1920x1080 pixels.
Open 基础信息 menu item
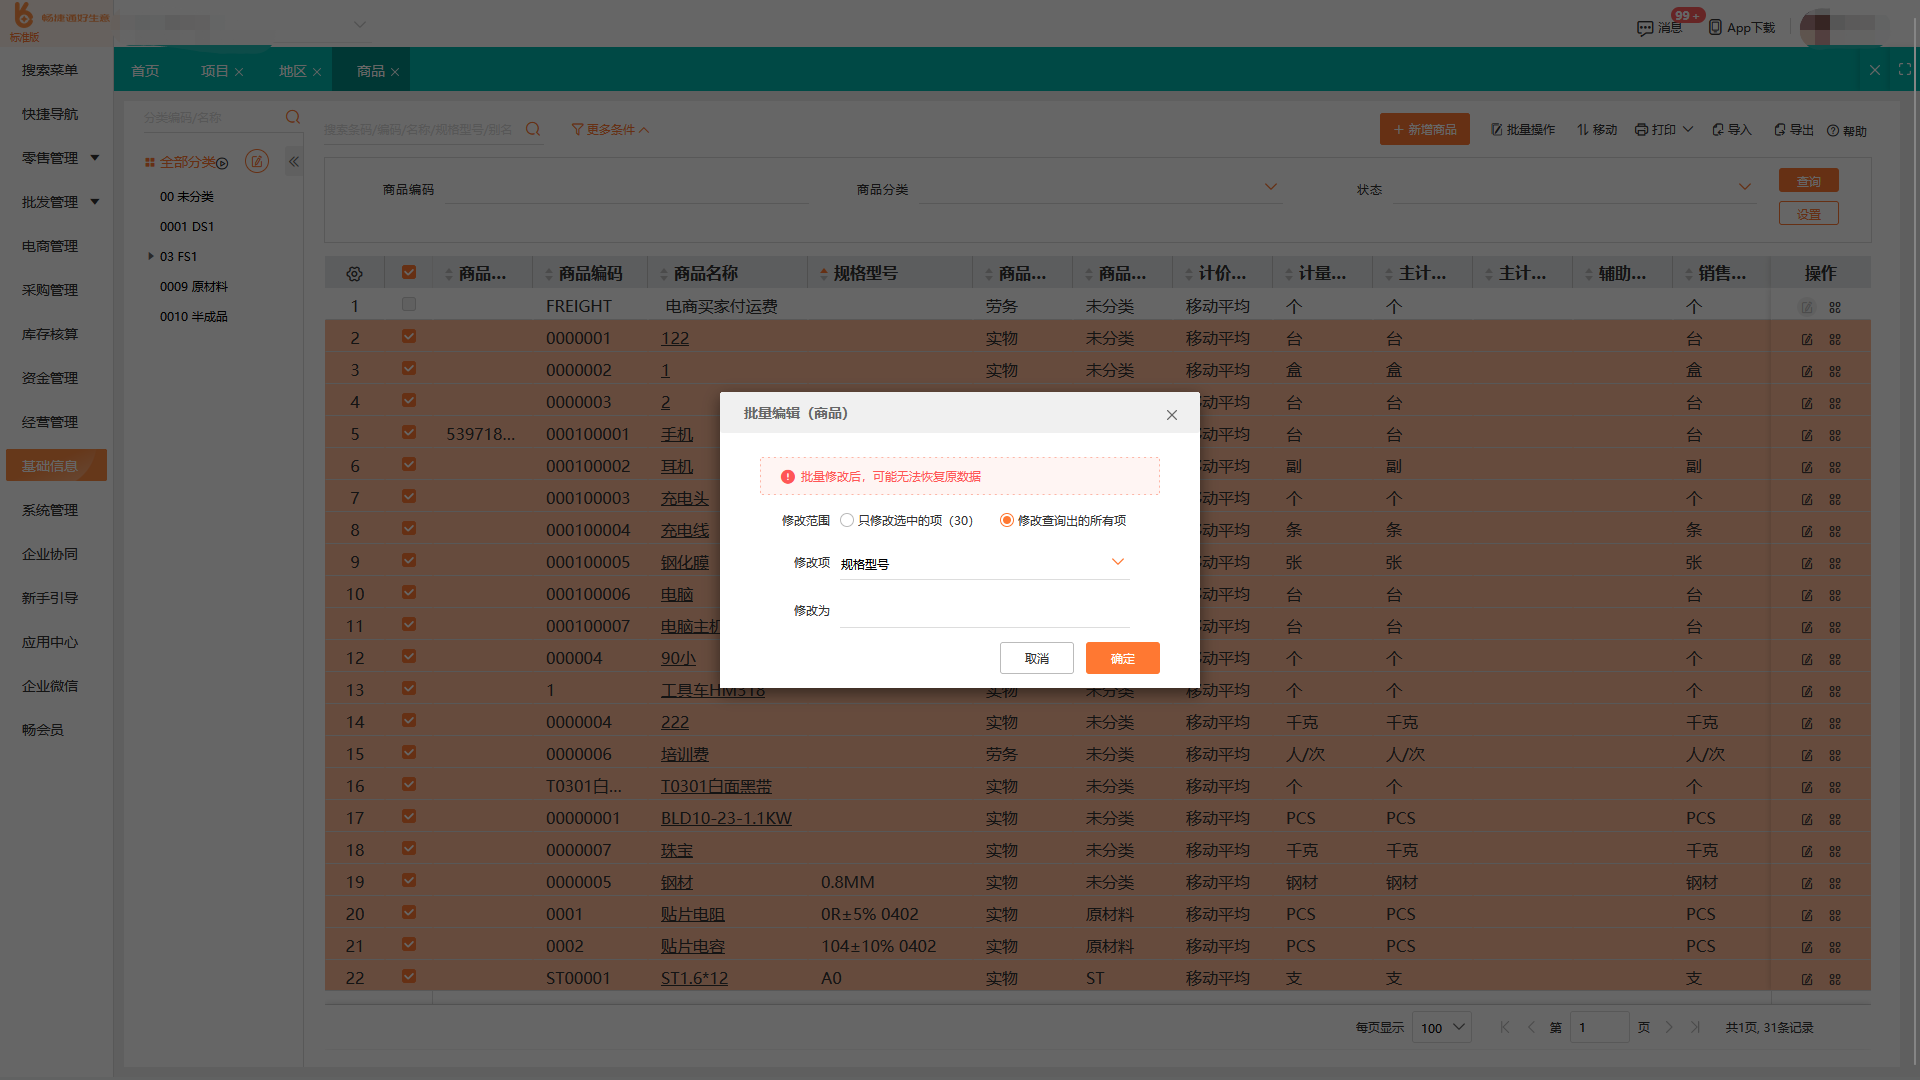pyautogui.click(x=53, y=465)
